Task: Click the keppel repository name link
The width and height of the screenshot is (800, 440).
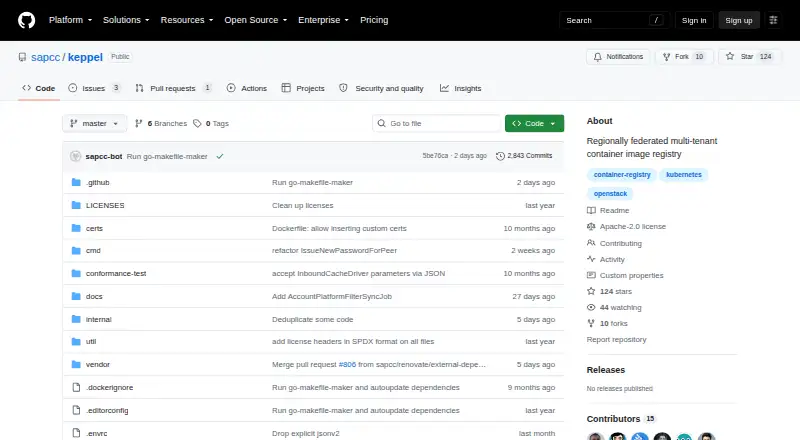Action: point(85,57)
